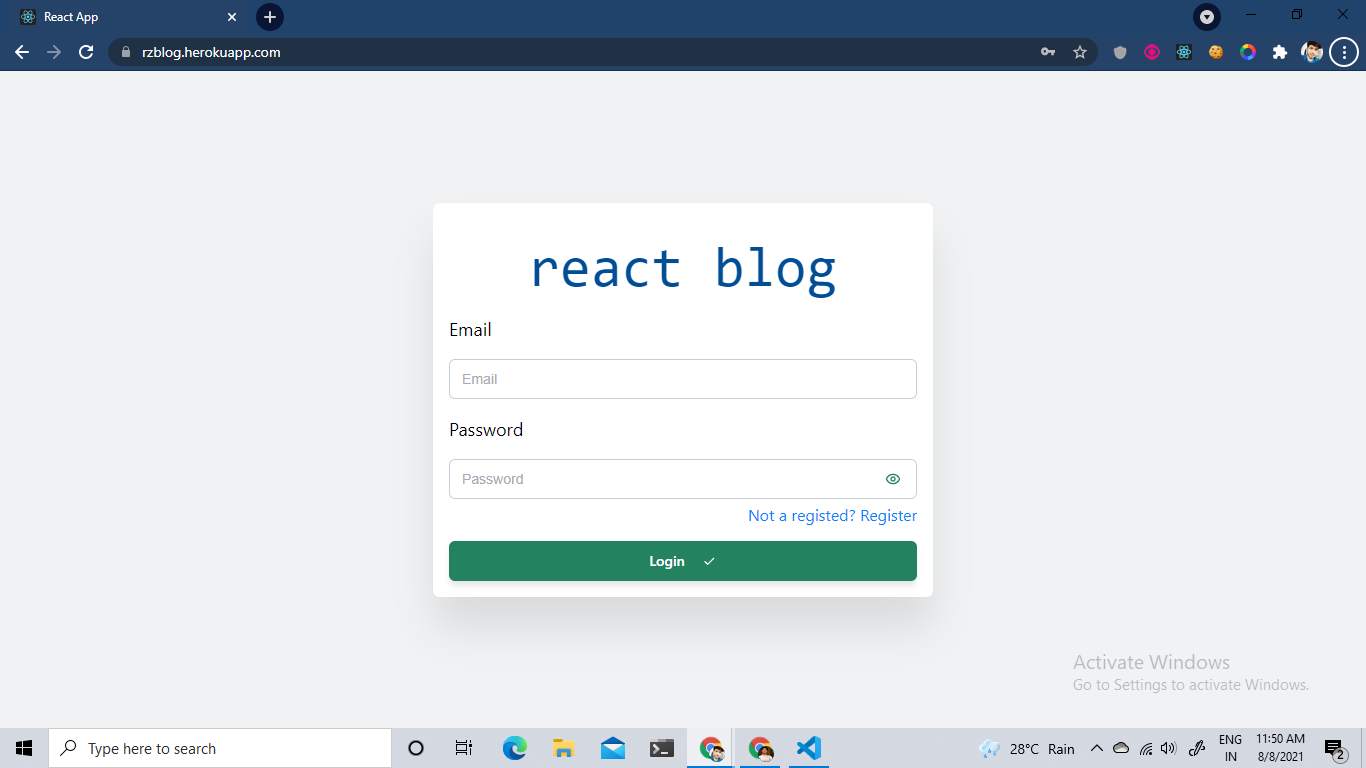Image resolution: width=1366 pixels, height=768 pixels.
Task: Launch Visual Studio Code from taskbar
Action: click(x=808, y=748)
